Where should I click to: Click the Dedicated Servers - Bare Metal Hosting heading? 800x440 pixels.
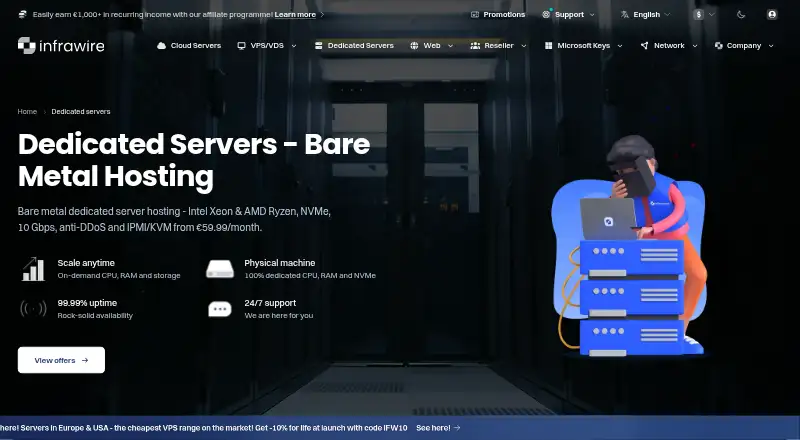point(194,160)
